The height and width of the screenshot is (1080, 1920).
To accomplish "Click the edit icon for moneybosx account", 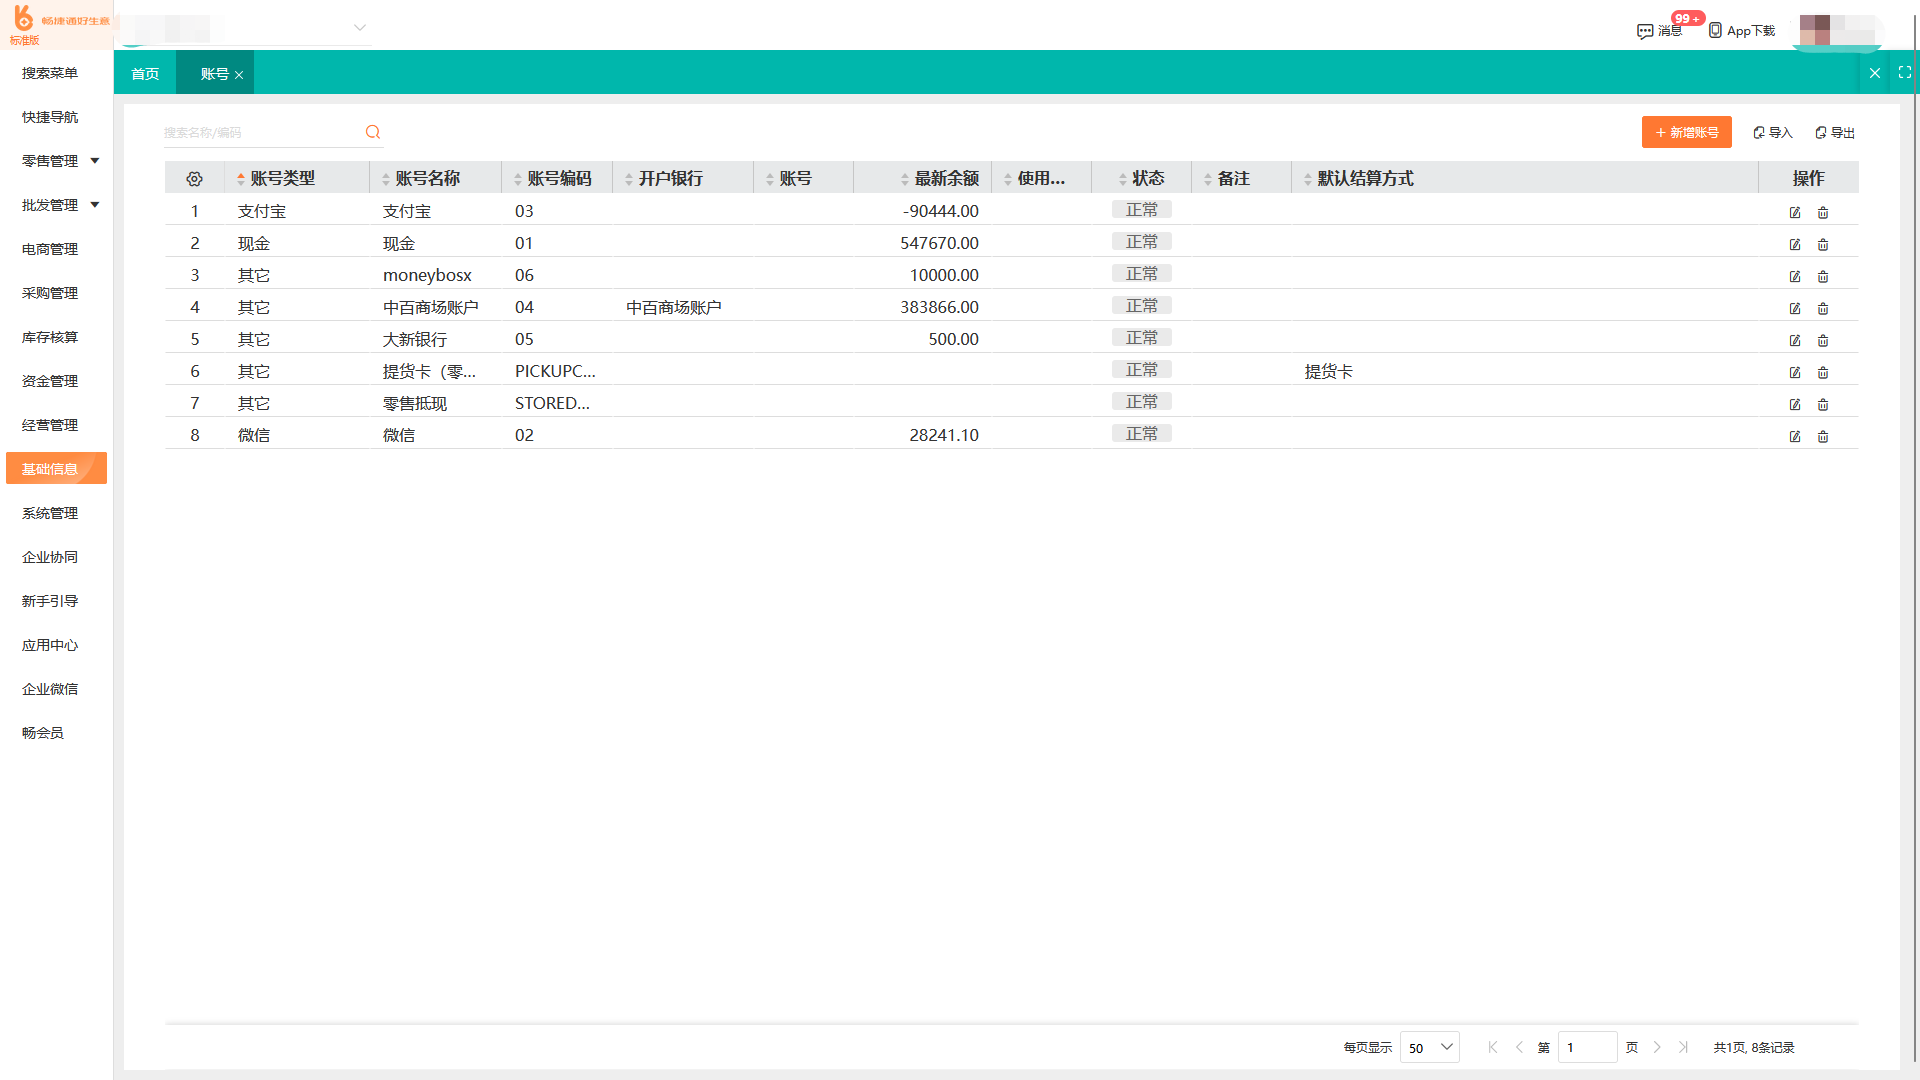I will pyautogui.click(x=1795, y=274).
